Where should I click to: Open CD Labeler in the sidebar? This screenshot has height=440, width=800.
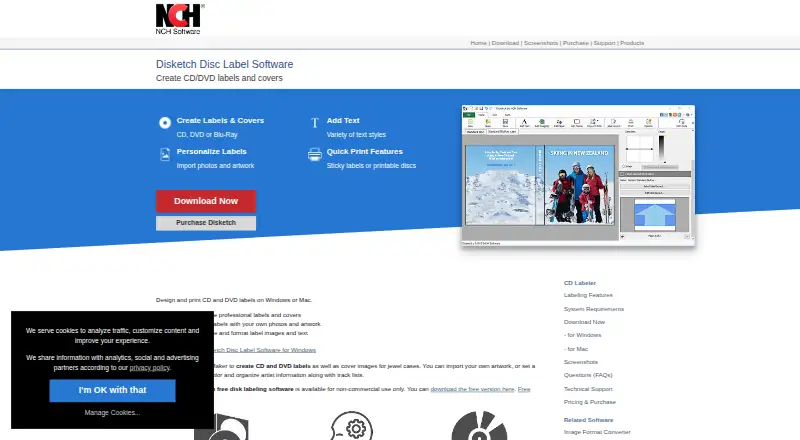[580, 283]
